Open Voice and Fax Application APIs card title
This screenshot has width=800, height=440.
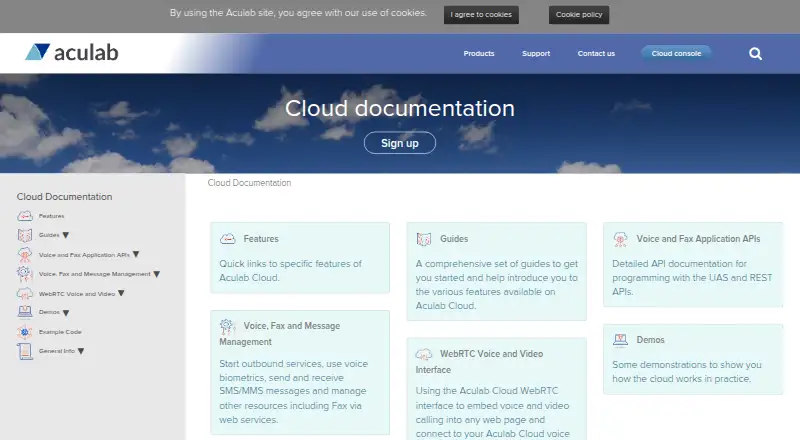tap(698, 239)
